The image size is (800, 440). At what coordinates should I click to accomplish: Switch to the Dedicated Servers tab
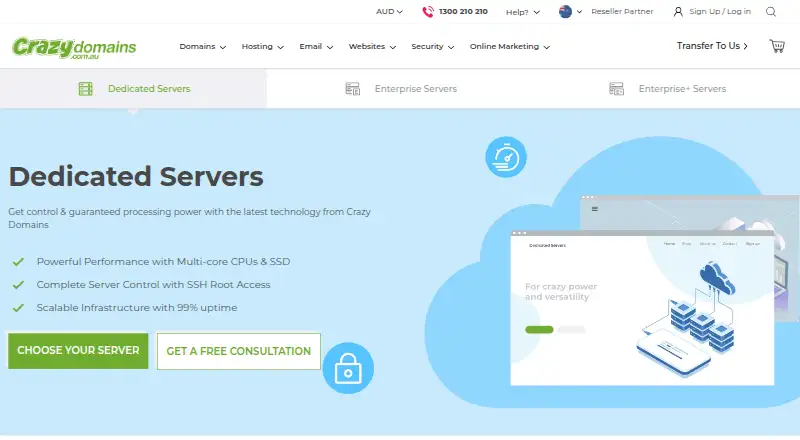pyautogui.click(x=133, y=89)
